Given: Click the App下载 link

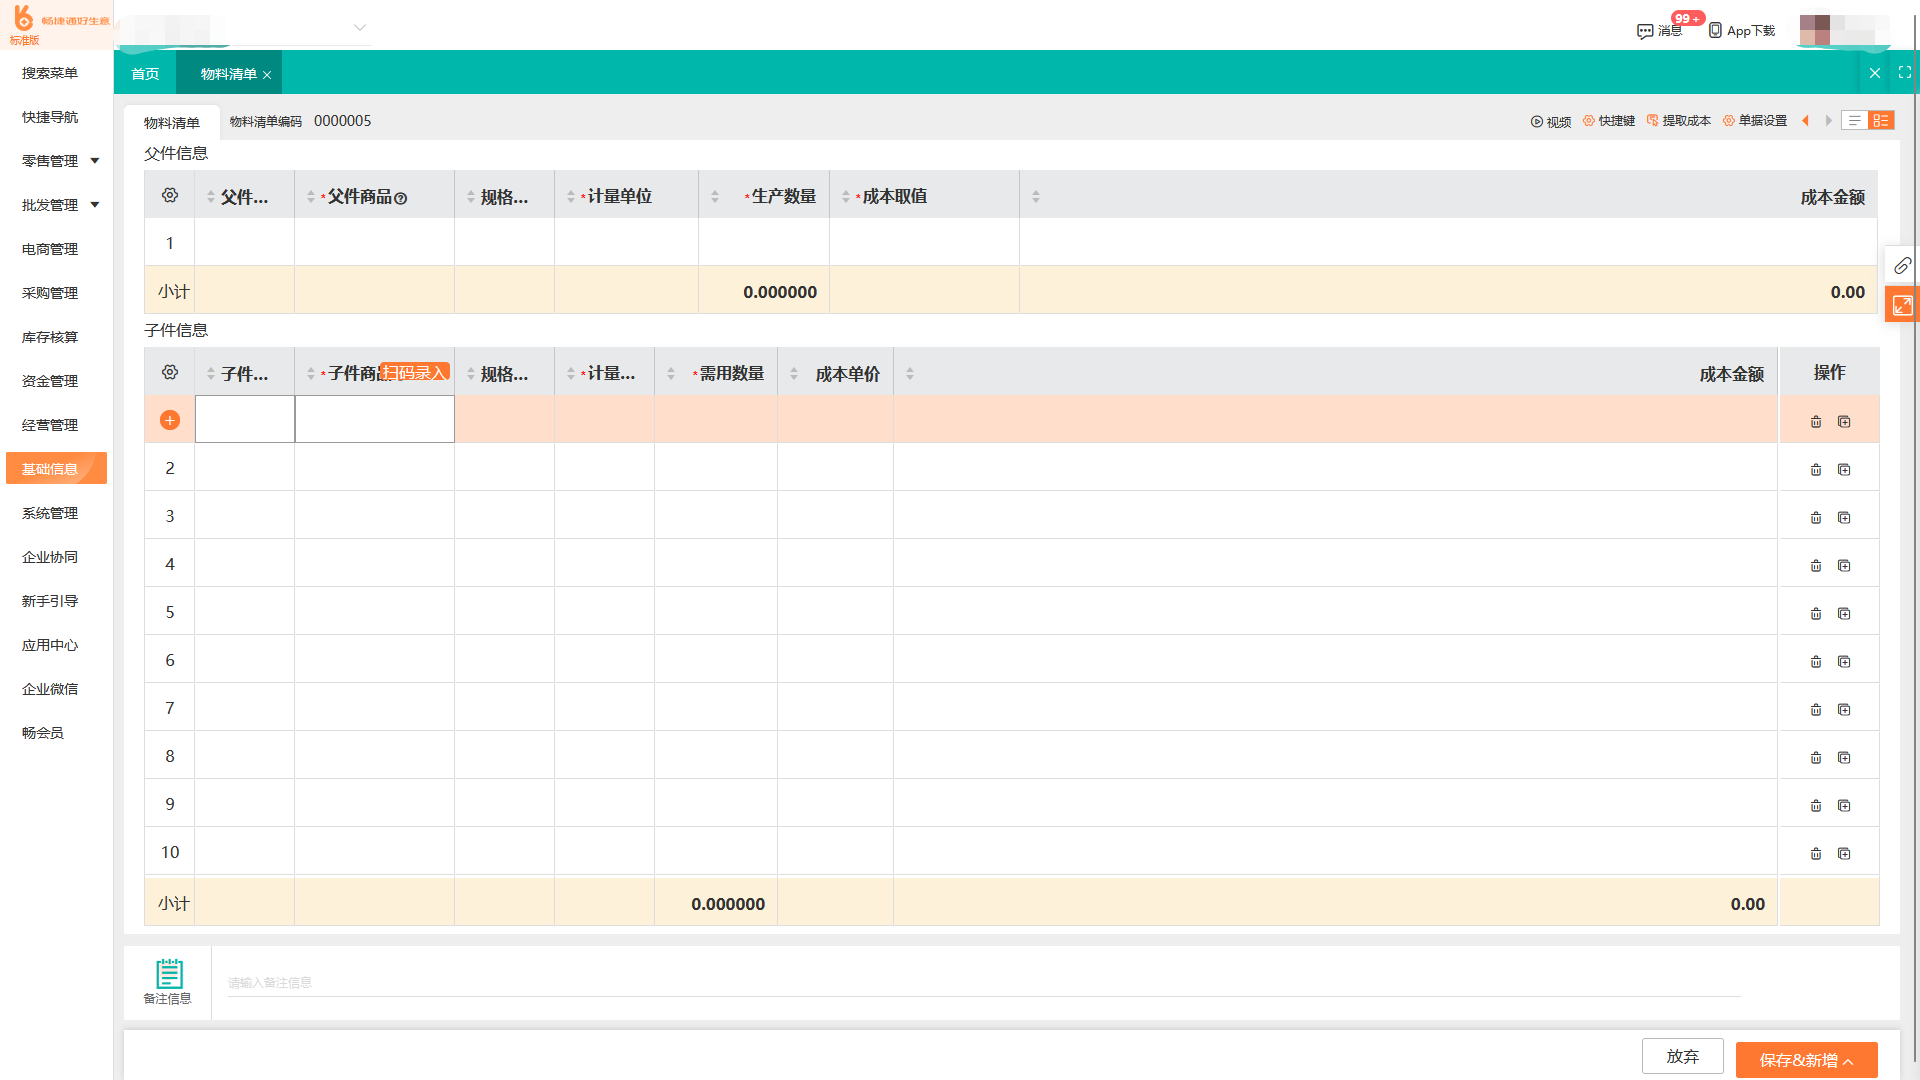Looking at the screenshot, I should [1743, 29].
